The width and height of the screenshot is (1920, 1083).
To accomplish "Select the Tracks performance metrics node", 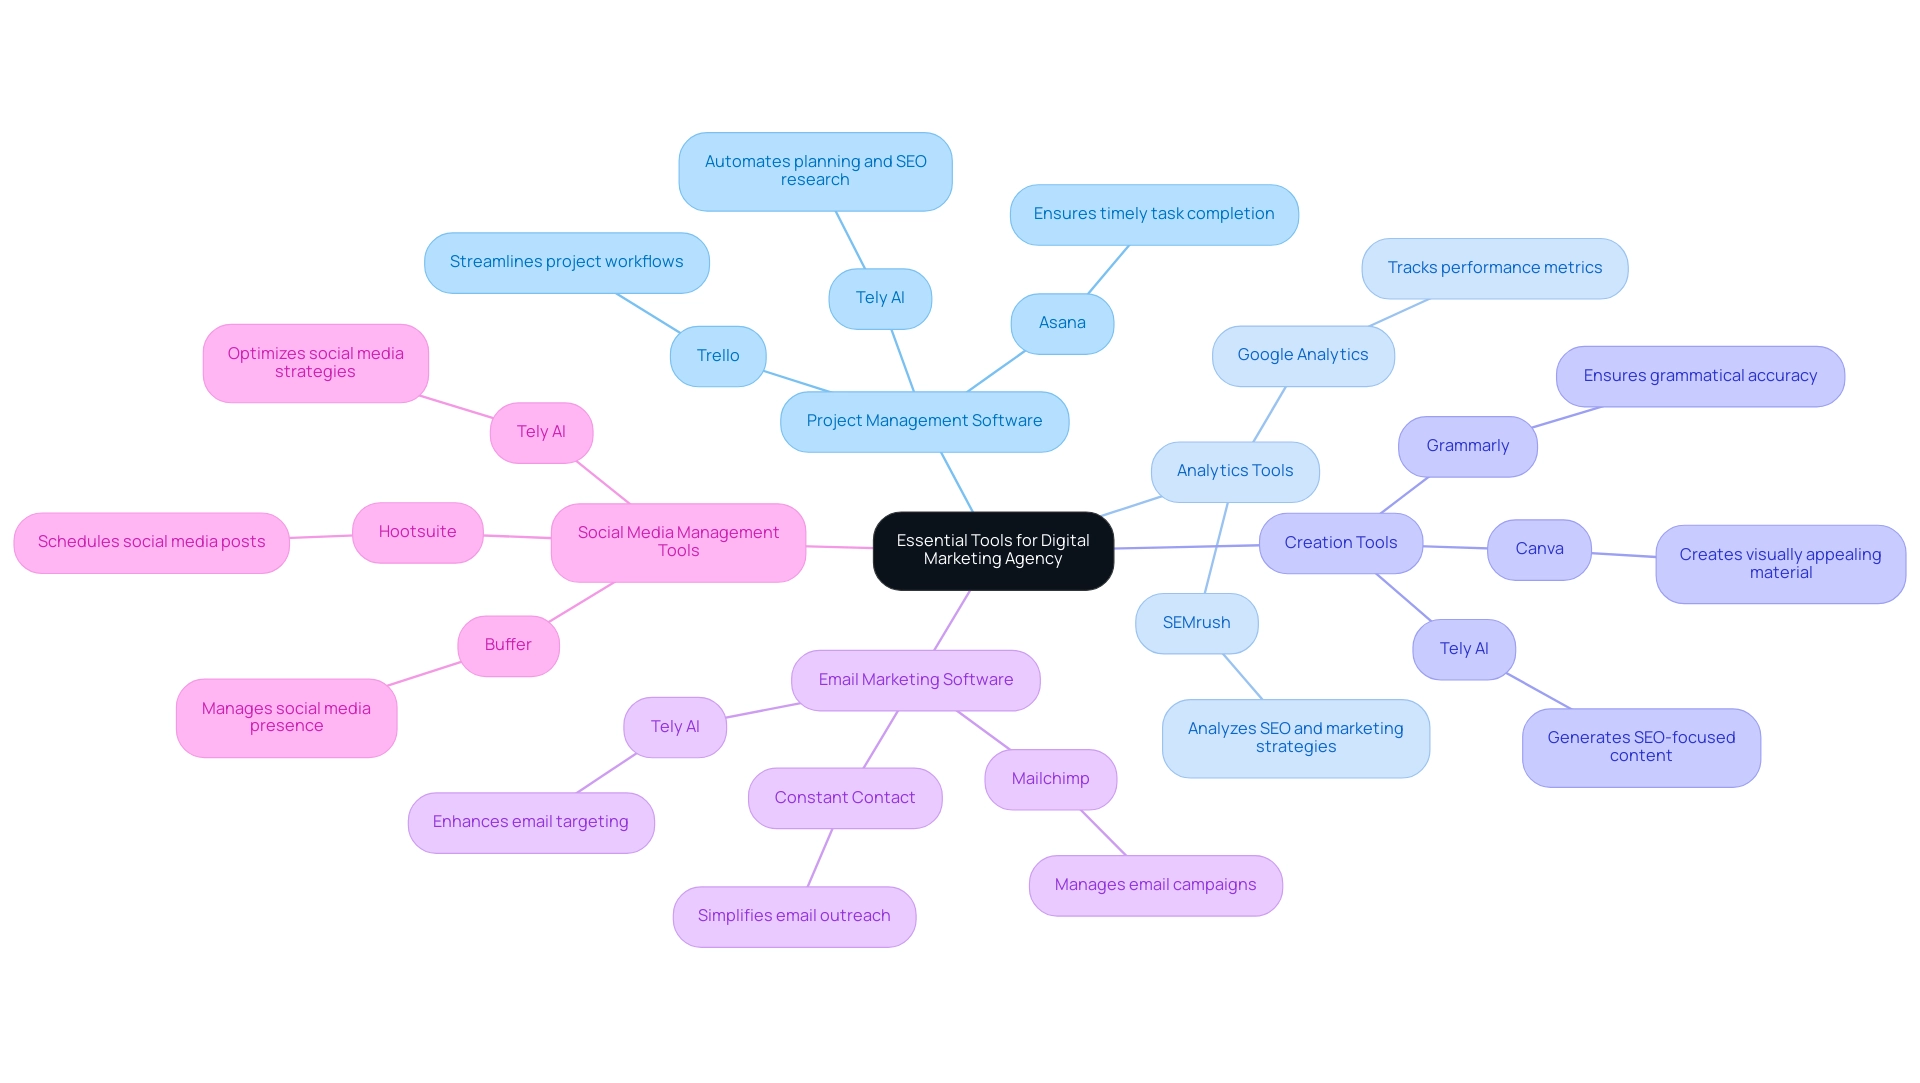I will click(x=1493, y=266).
